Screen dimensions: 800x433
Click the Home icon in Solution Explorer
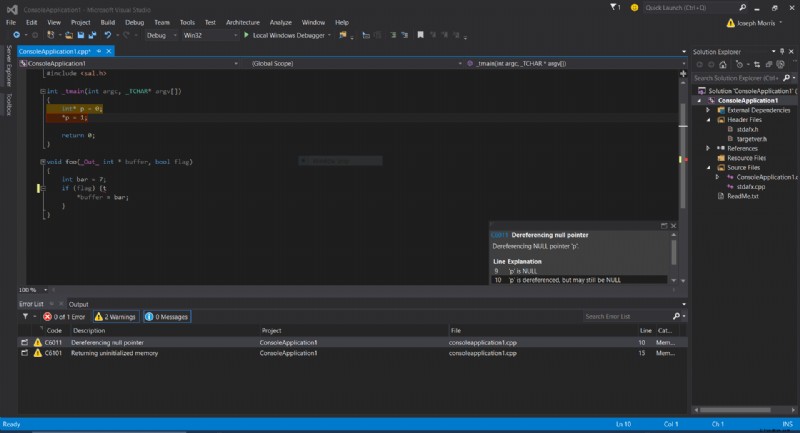721,63
